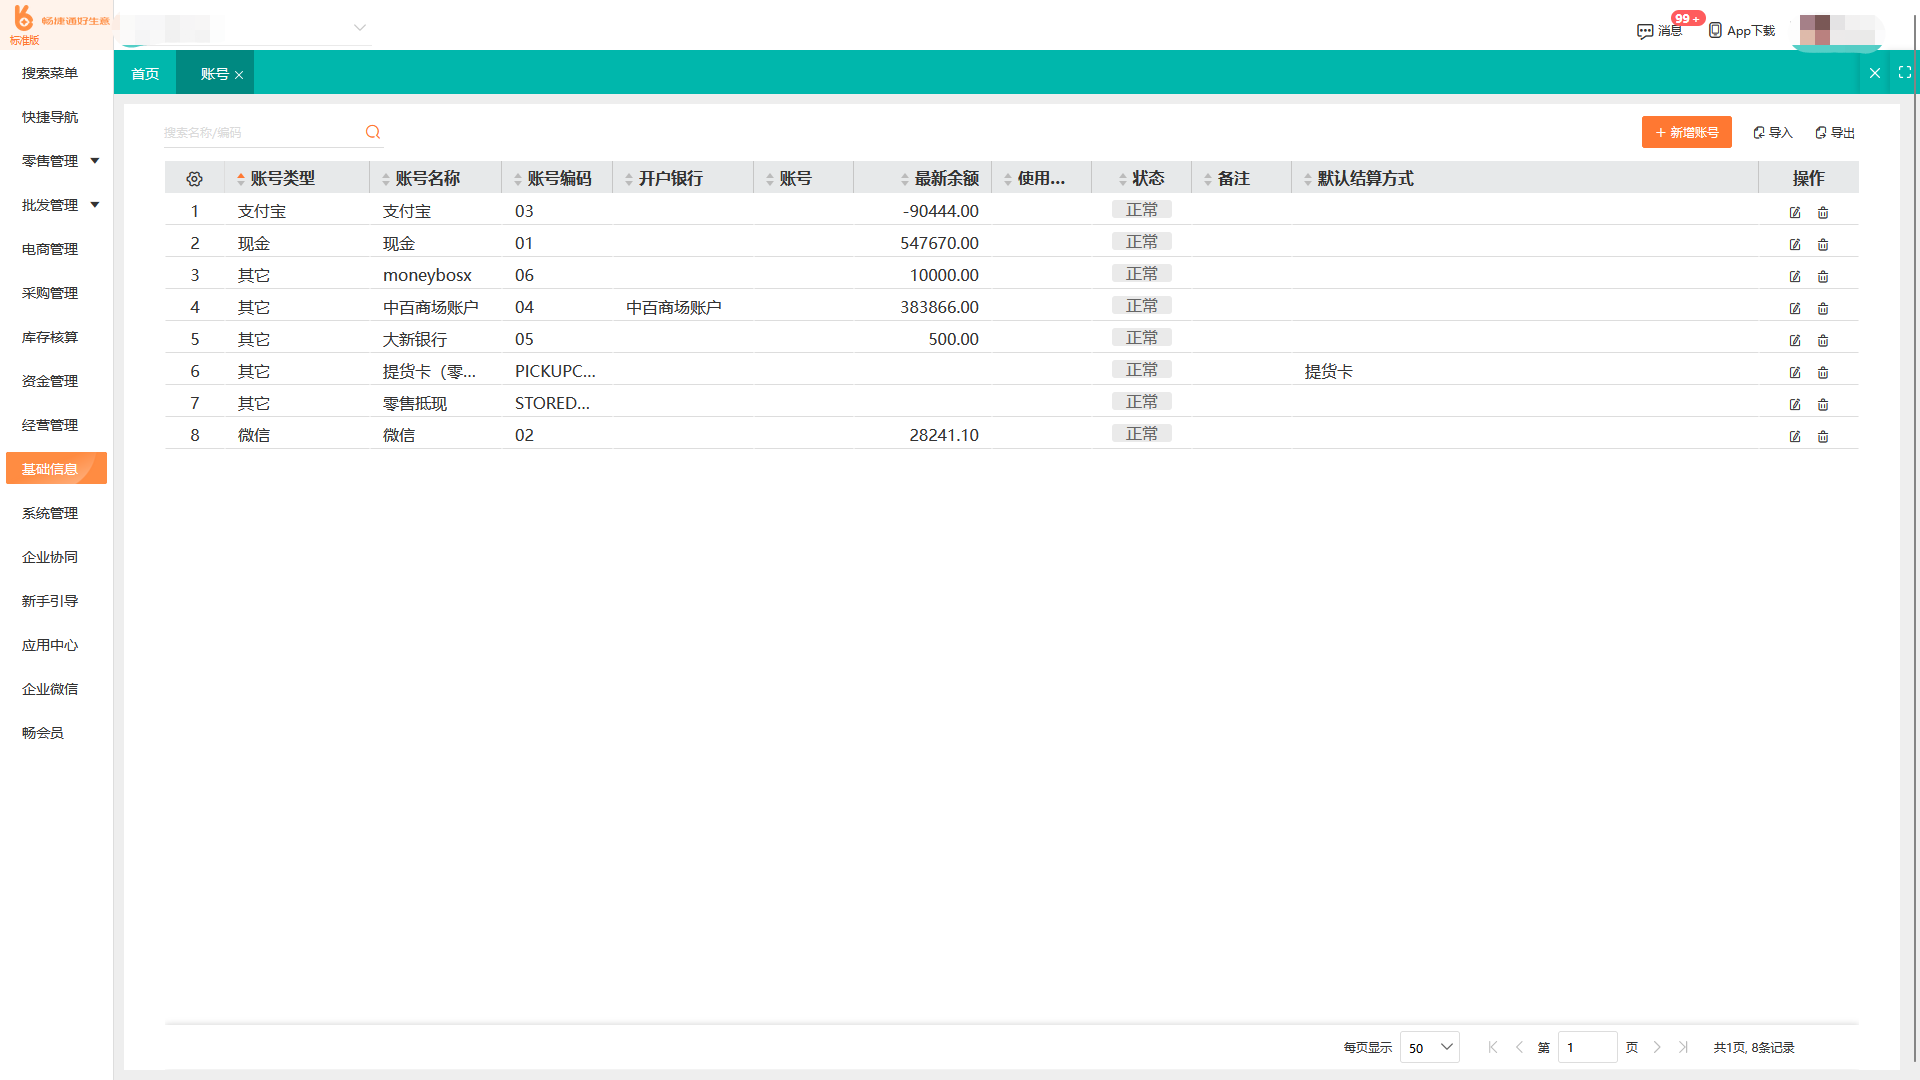Image resolution: width=1920 pixels, height=1080 pixels.
Task: Click the search magnifier icon
Action: pyautogui.click(x=373, y=132)
